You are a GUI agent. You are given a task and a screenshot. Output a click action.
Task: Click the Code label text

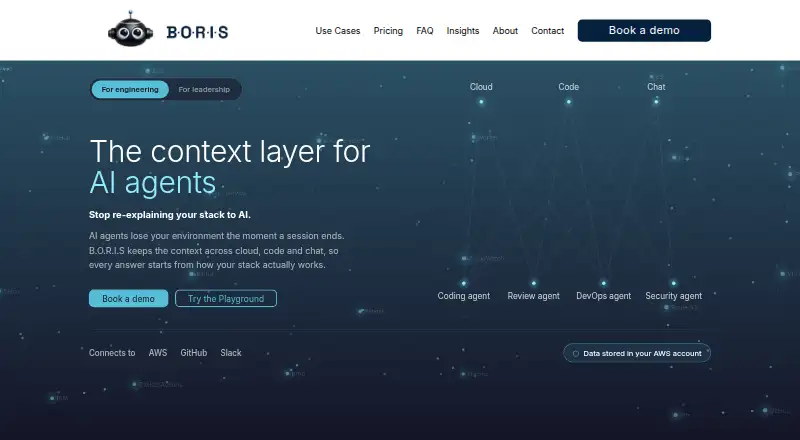[568, 87]
